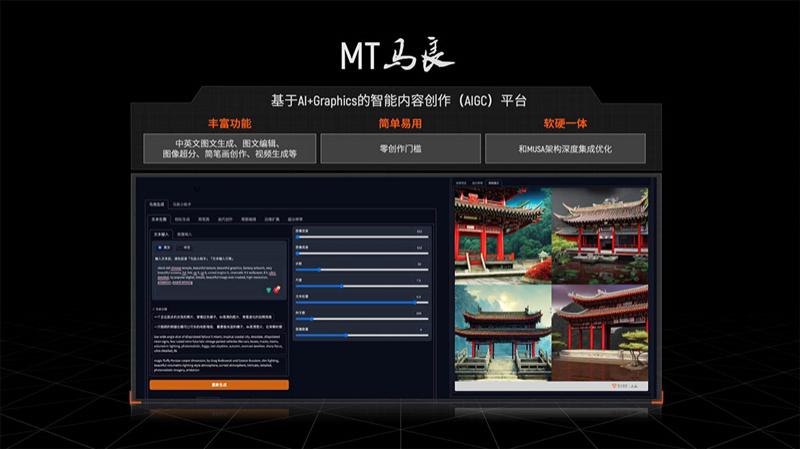Click the topmost parameter slider track
This screenshot has width=800, height=449.
pos(361,238)
